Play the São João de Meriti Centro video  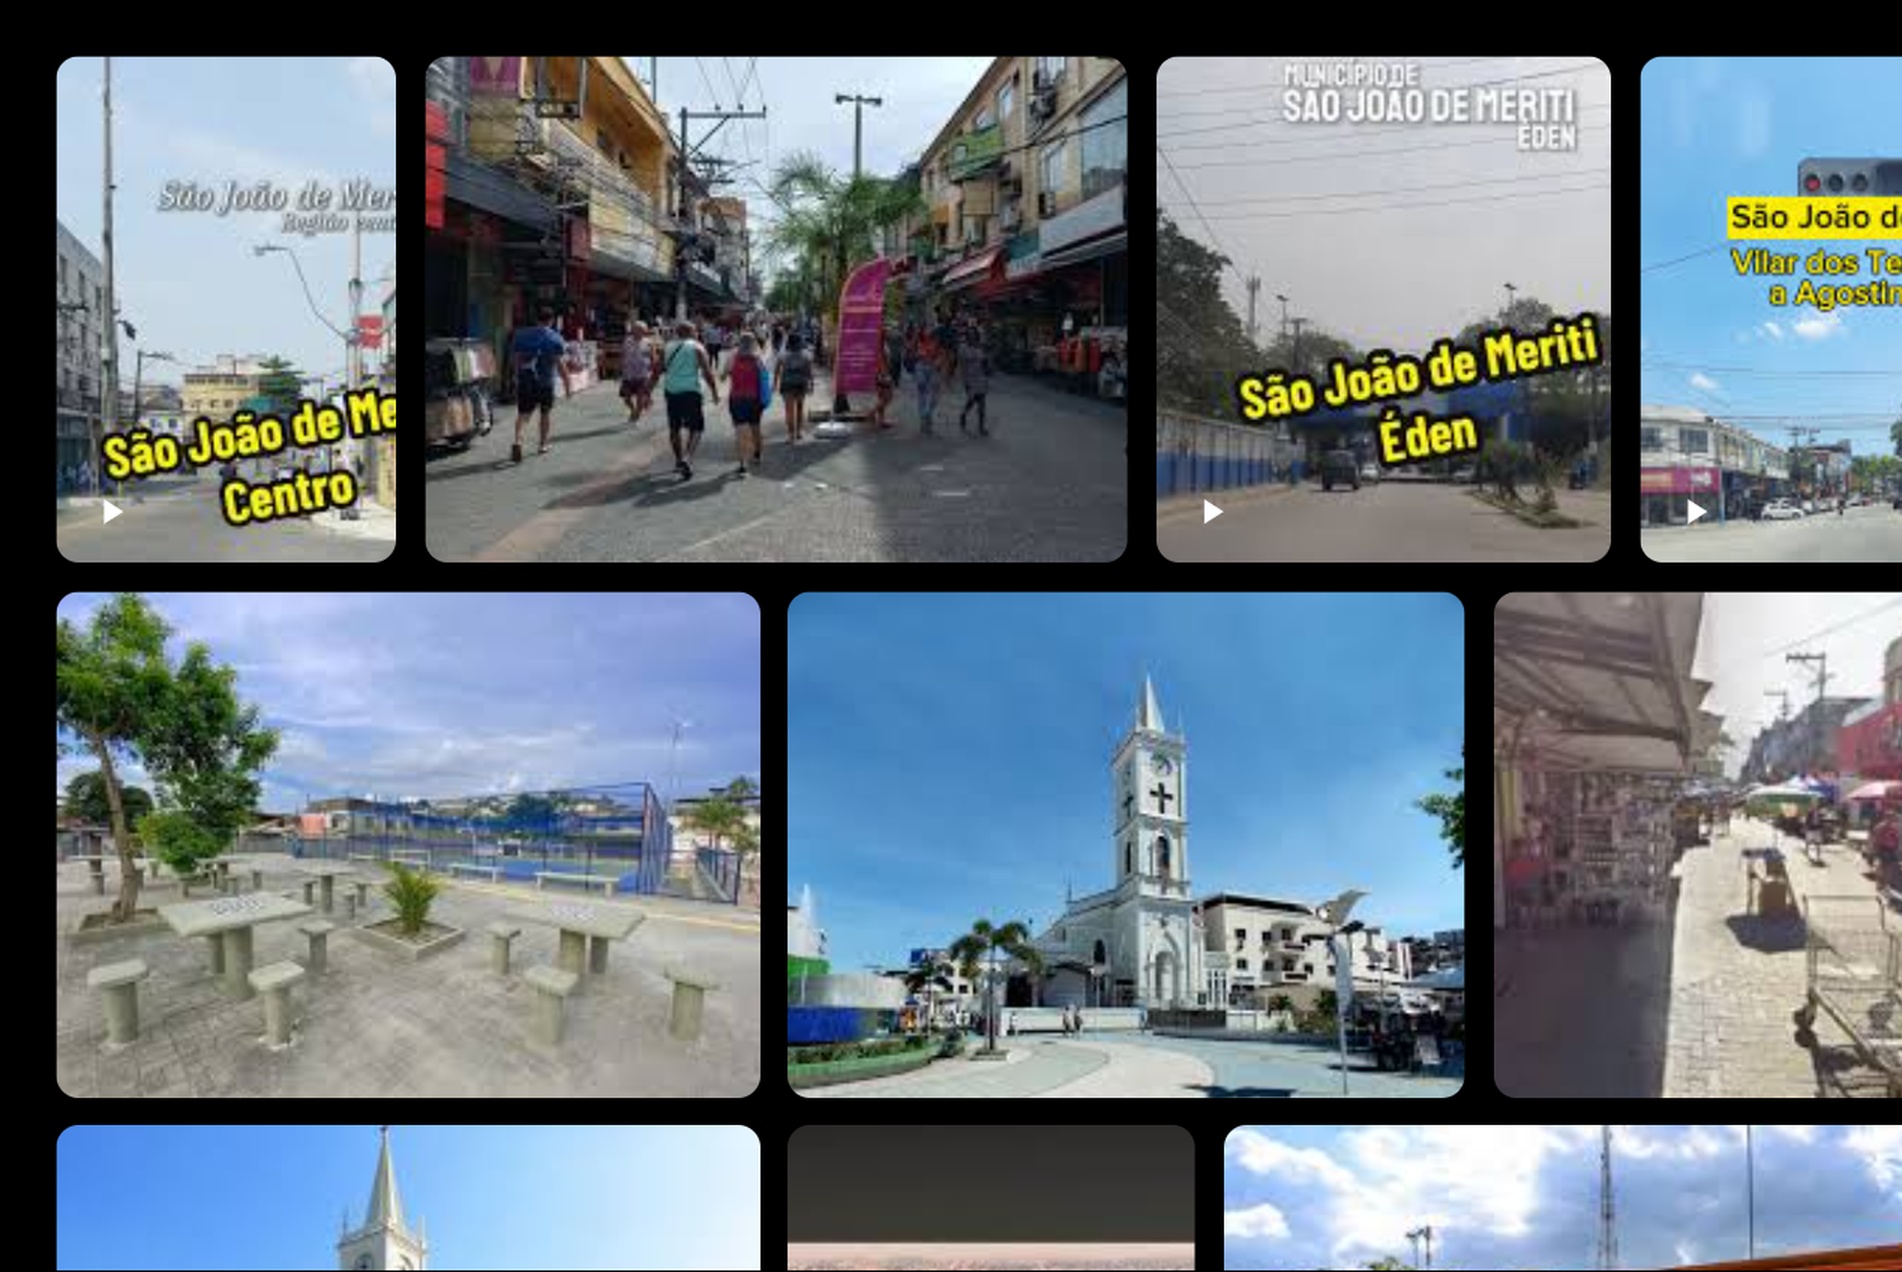tap(112, 512)
